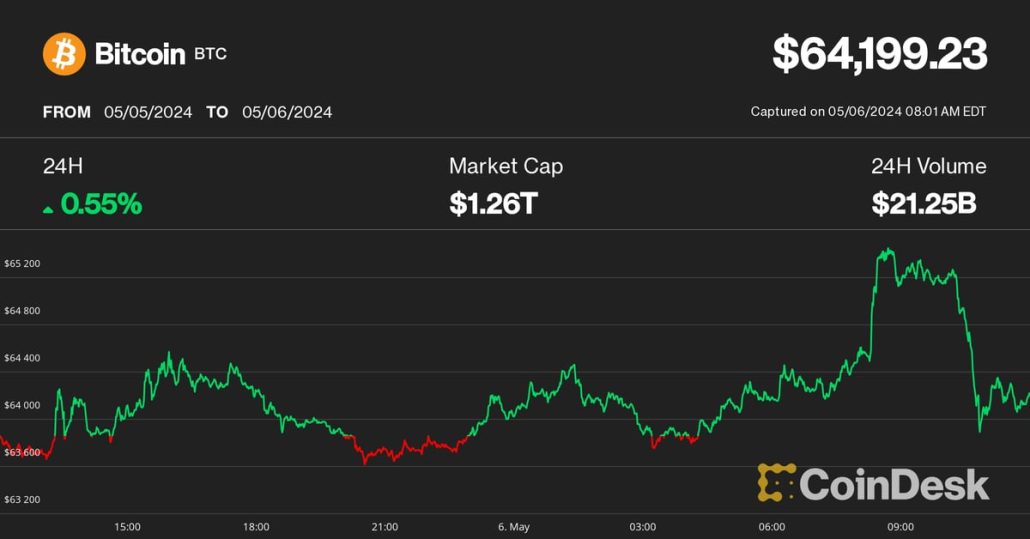
Task: Click the 0.55% change value
Action: 101,205
